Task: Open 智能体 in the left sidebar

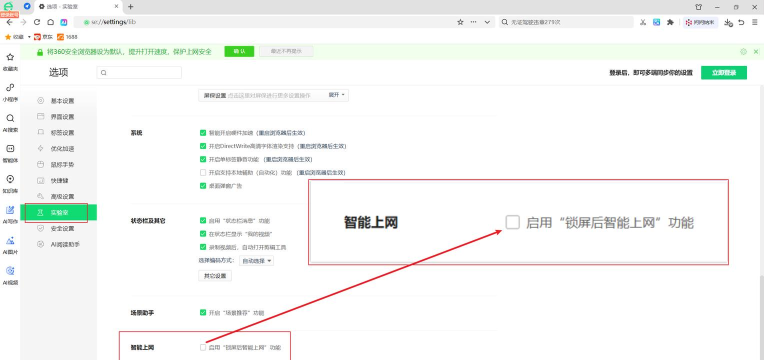Action: (x=10, y=153)
